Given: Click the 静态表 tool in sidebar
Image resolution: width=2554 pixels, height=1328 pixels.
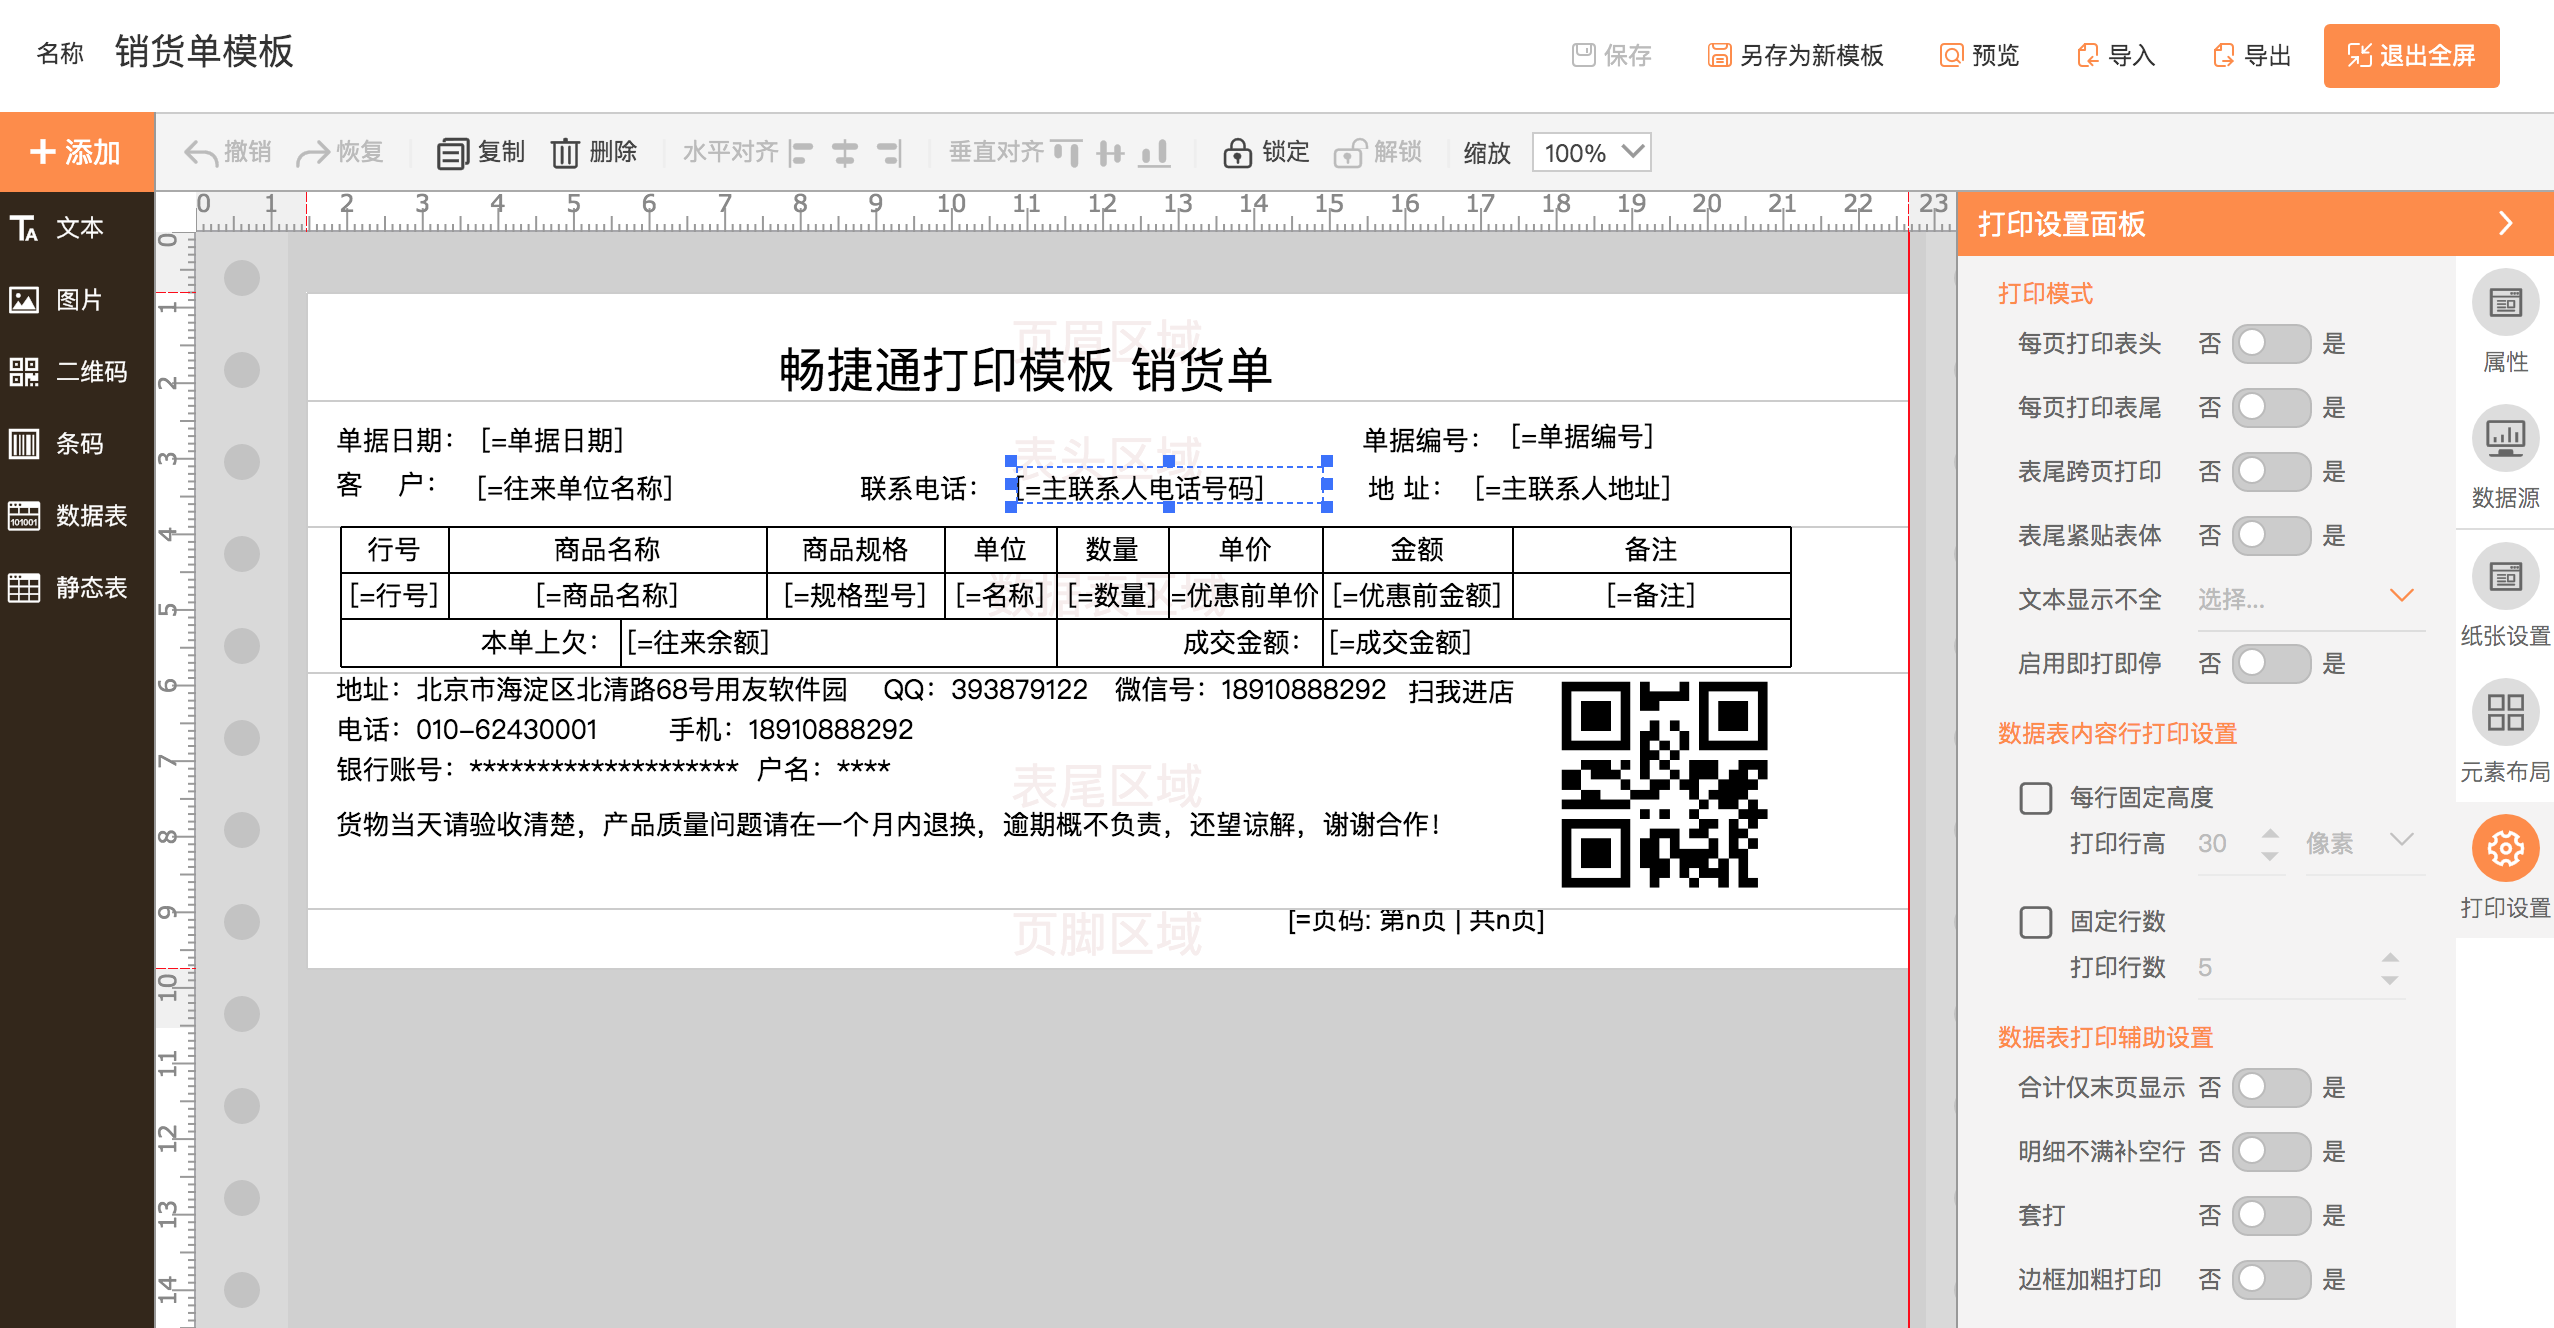Looking at the screenshot, I should 74,586.
